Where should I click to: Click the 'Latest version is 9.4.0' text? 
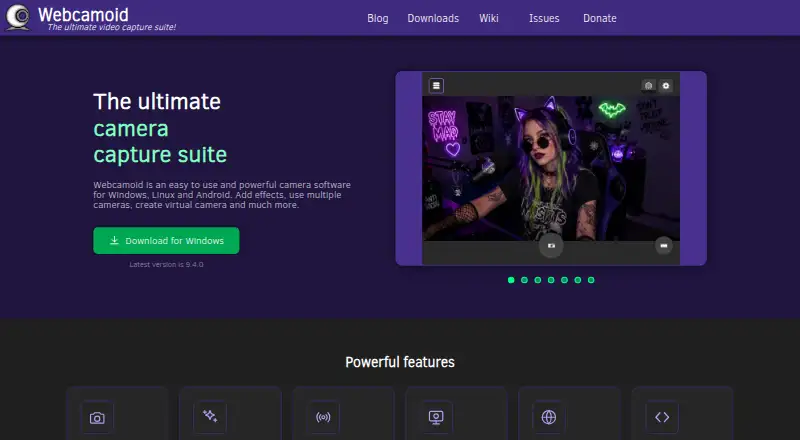point(166,264)
